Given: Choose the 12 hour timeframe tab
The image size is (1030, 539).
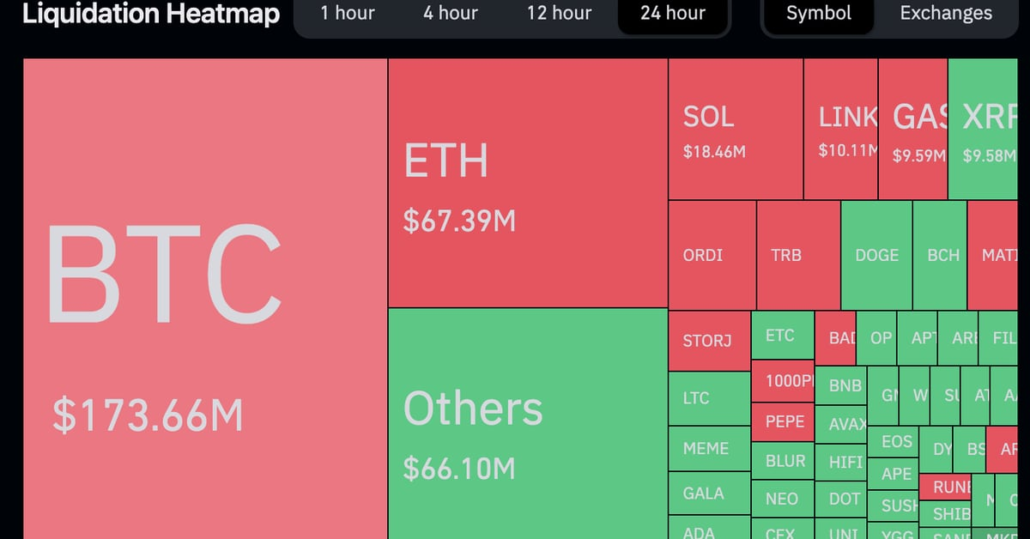Looking at the screenshot, I should pos(559,13).
